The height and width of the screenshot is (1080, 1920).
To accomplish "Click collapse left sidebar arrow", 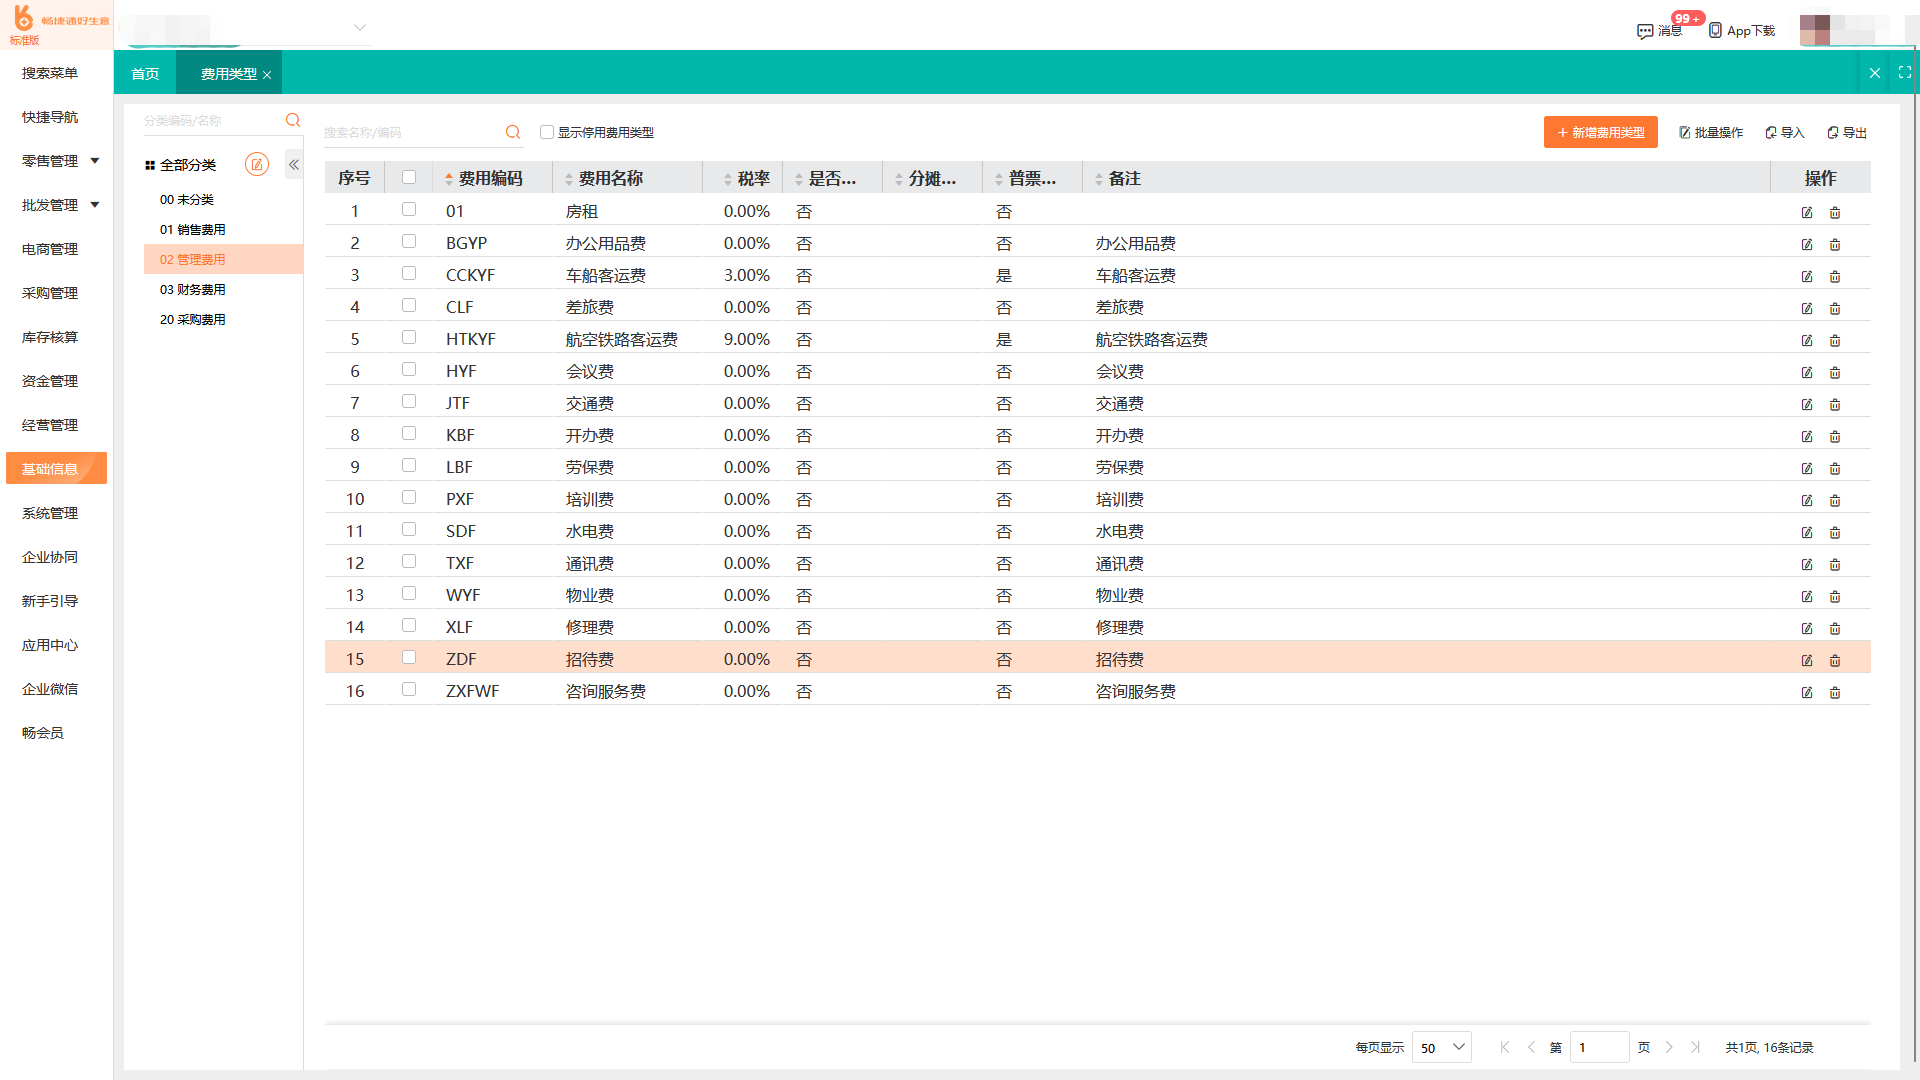I will 294,164.
